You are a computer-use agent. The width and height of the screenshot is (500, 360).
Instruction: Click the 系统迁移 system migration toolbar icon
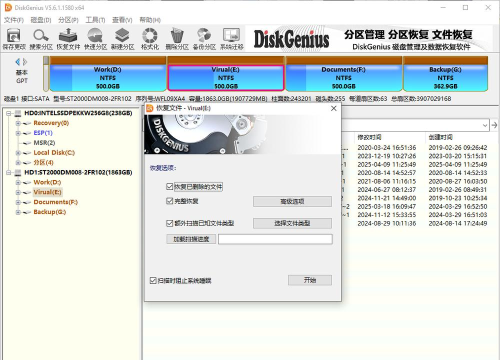coord(232,35)
